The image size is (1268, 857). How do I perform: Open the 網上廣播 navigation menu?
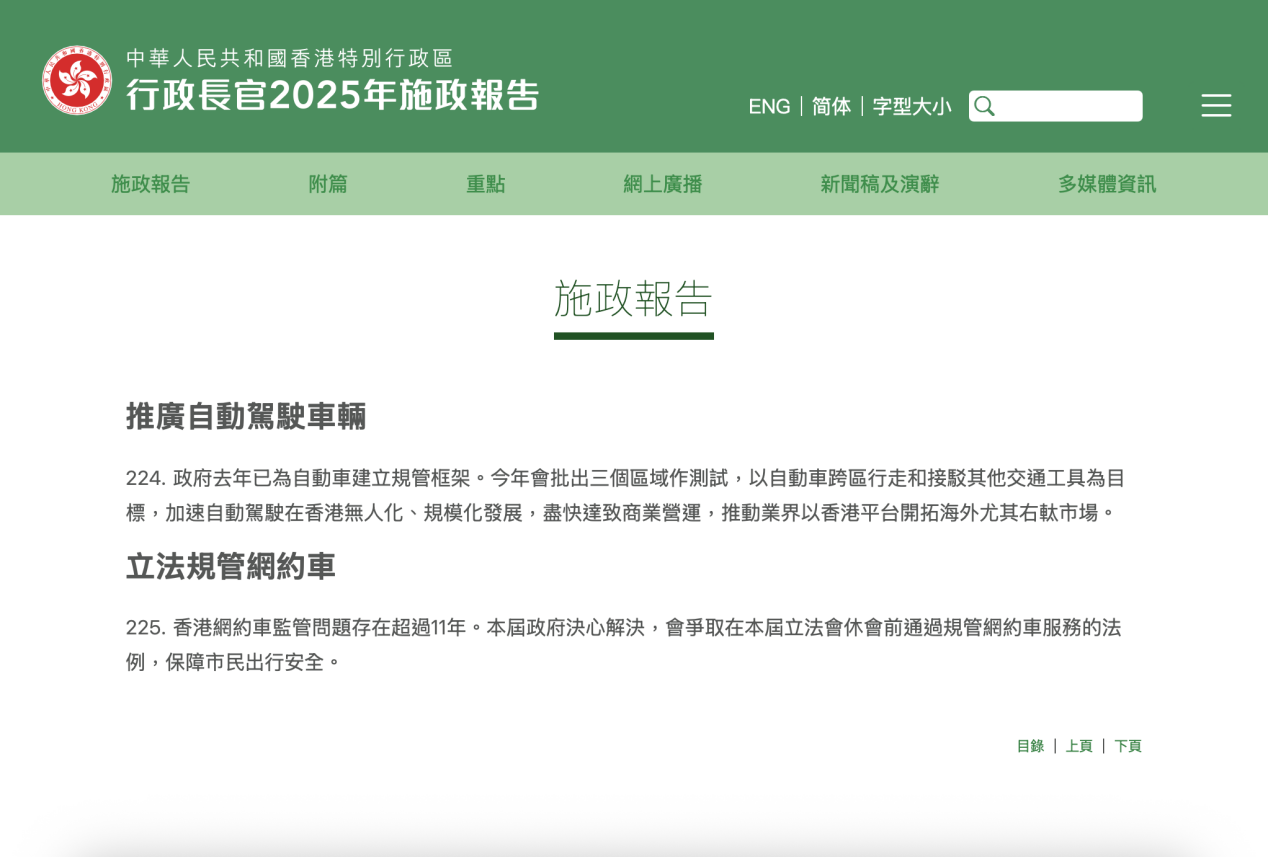[662, 184]
